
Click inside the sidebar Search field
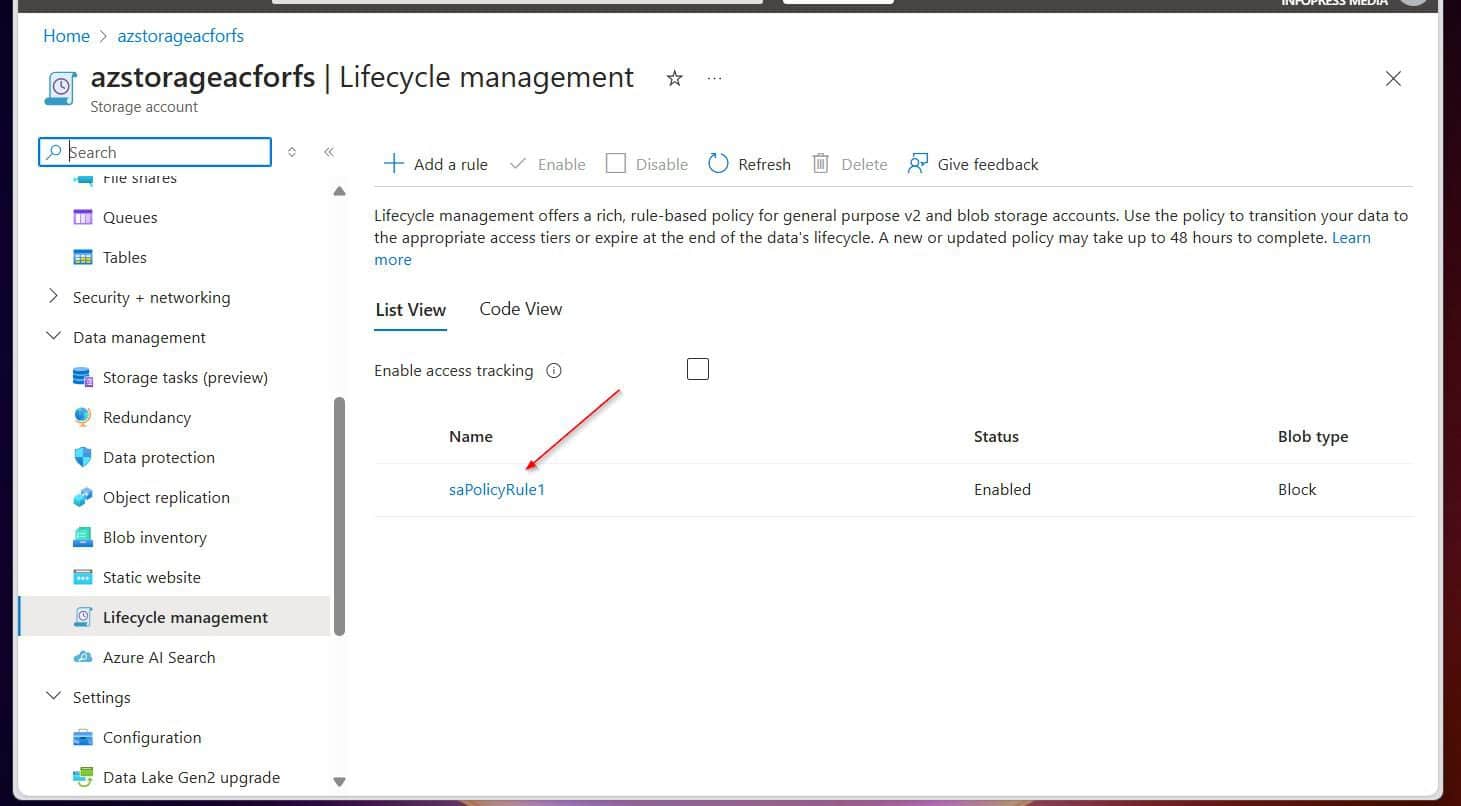(x=155, y=152)
